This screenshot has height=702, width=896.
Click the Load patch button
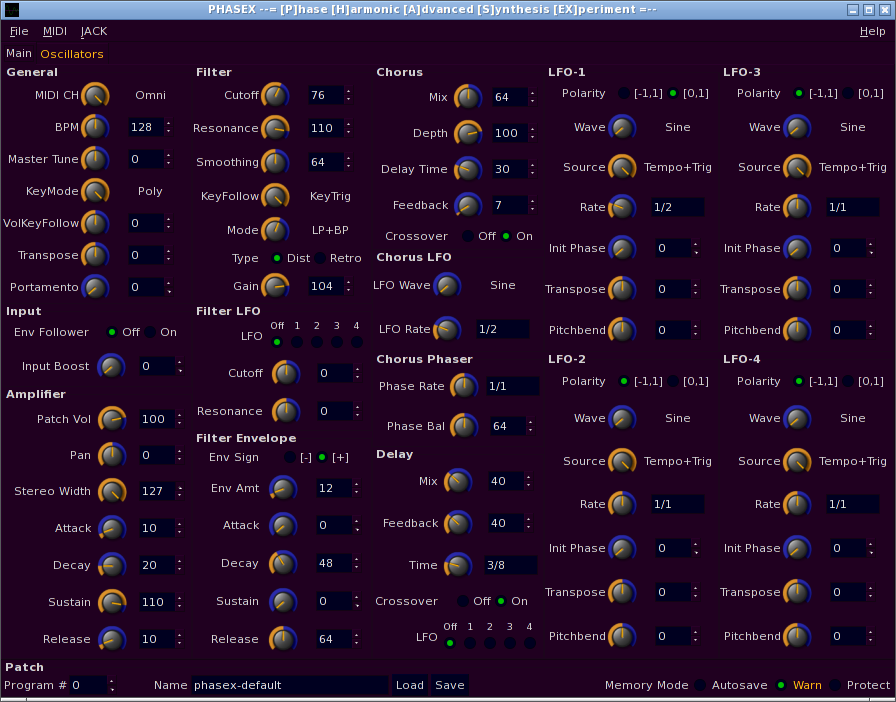[x=409, y=685]
